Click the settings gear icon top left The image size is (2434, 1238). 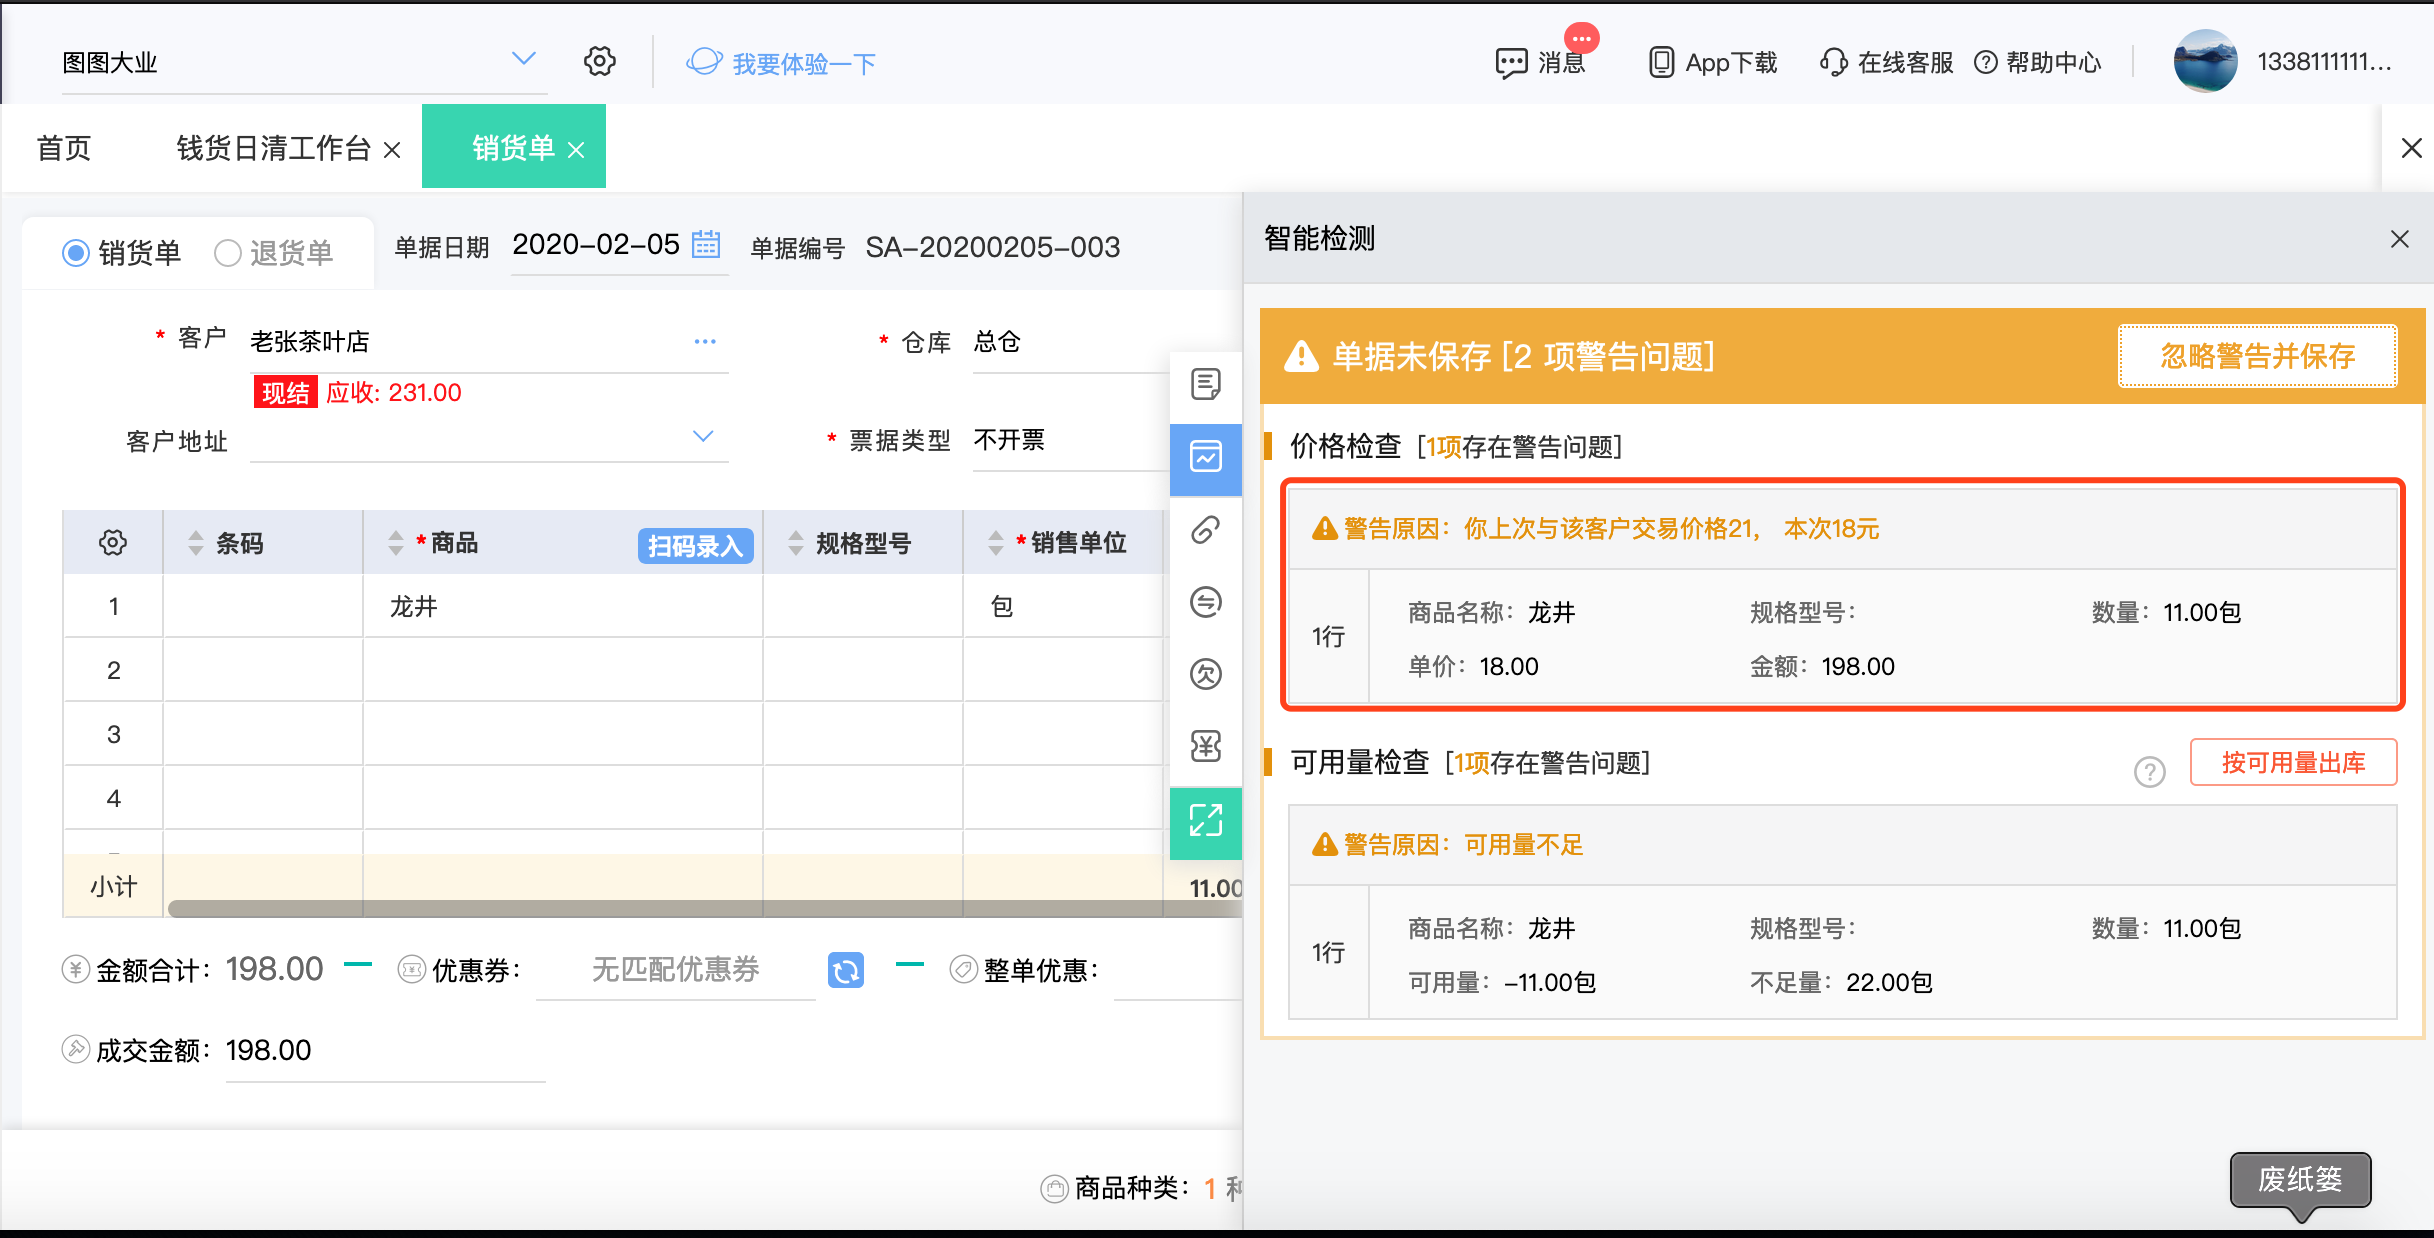(600, 62)
